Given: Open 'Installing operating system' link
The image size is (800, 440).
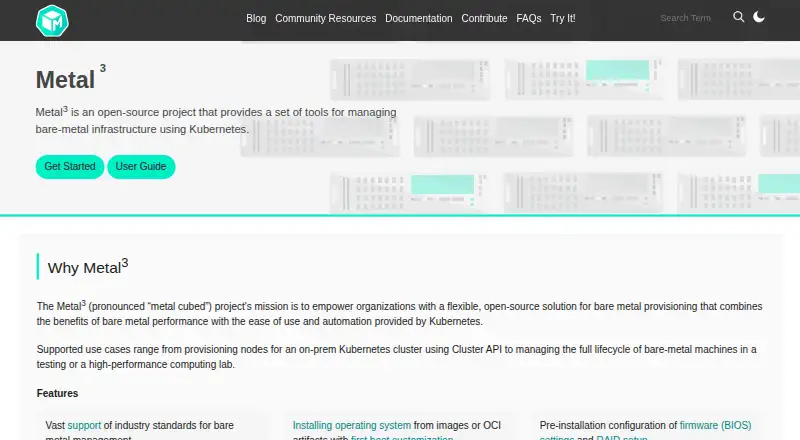Looking at the screenshot, I should tap(352, 425).
